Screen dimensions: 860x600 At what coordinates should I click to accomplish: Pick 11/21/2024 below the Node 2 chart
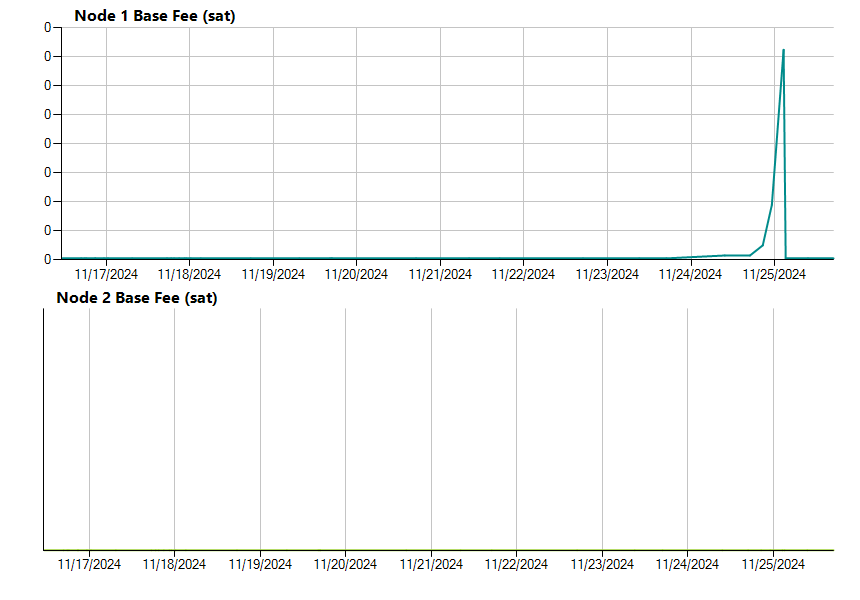[431, 564]
